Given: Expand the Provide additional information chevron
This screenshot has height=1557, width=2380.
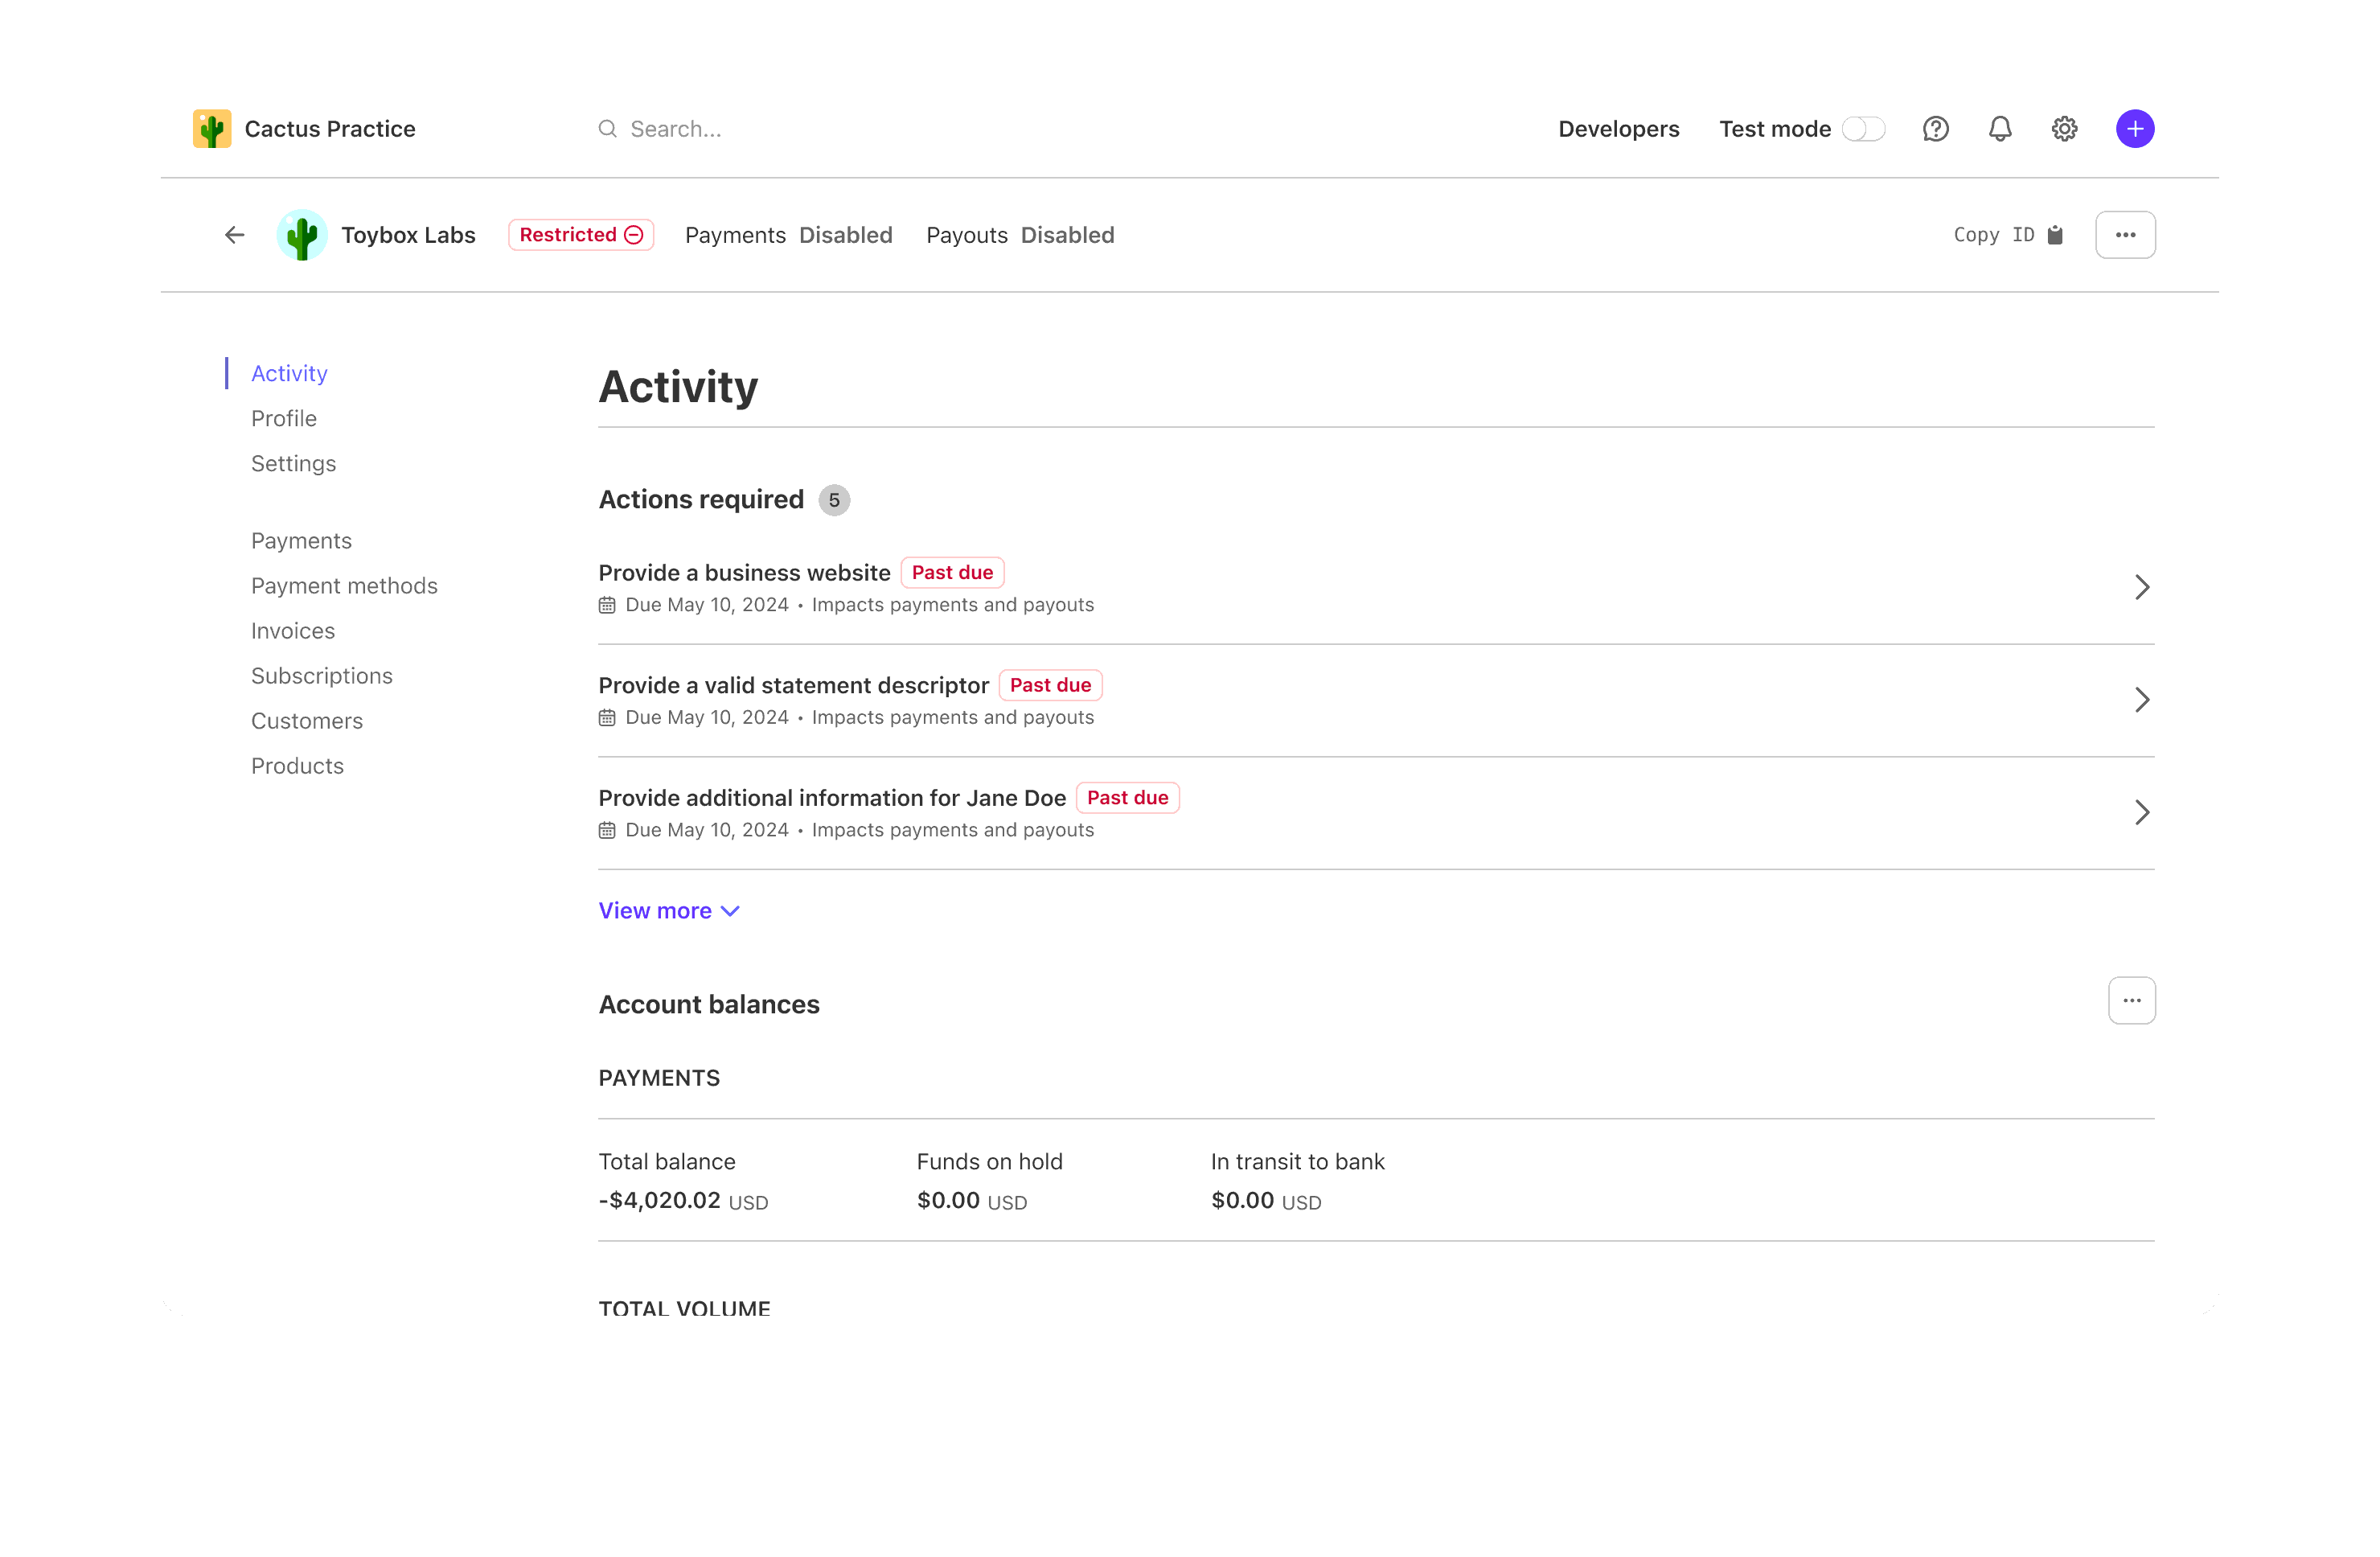Looking at the screenshot, I should point(2140,811).
